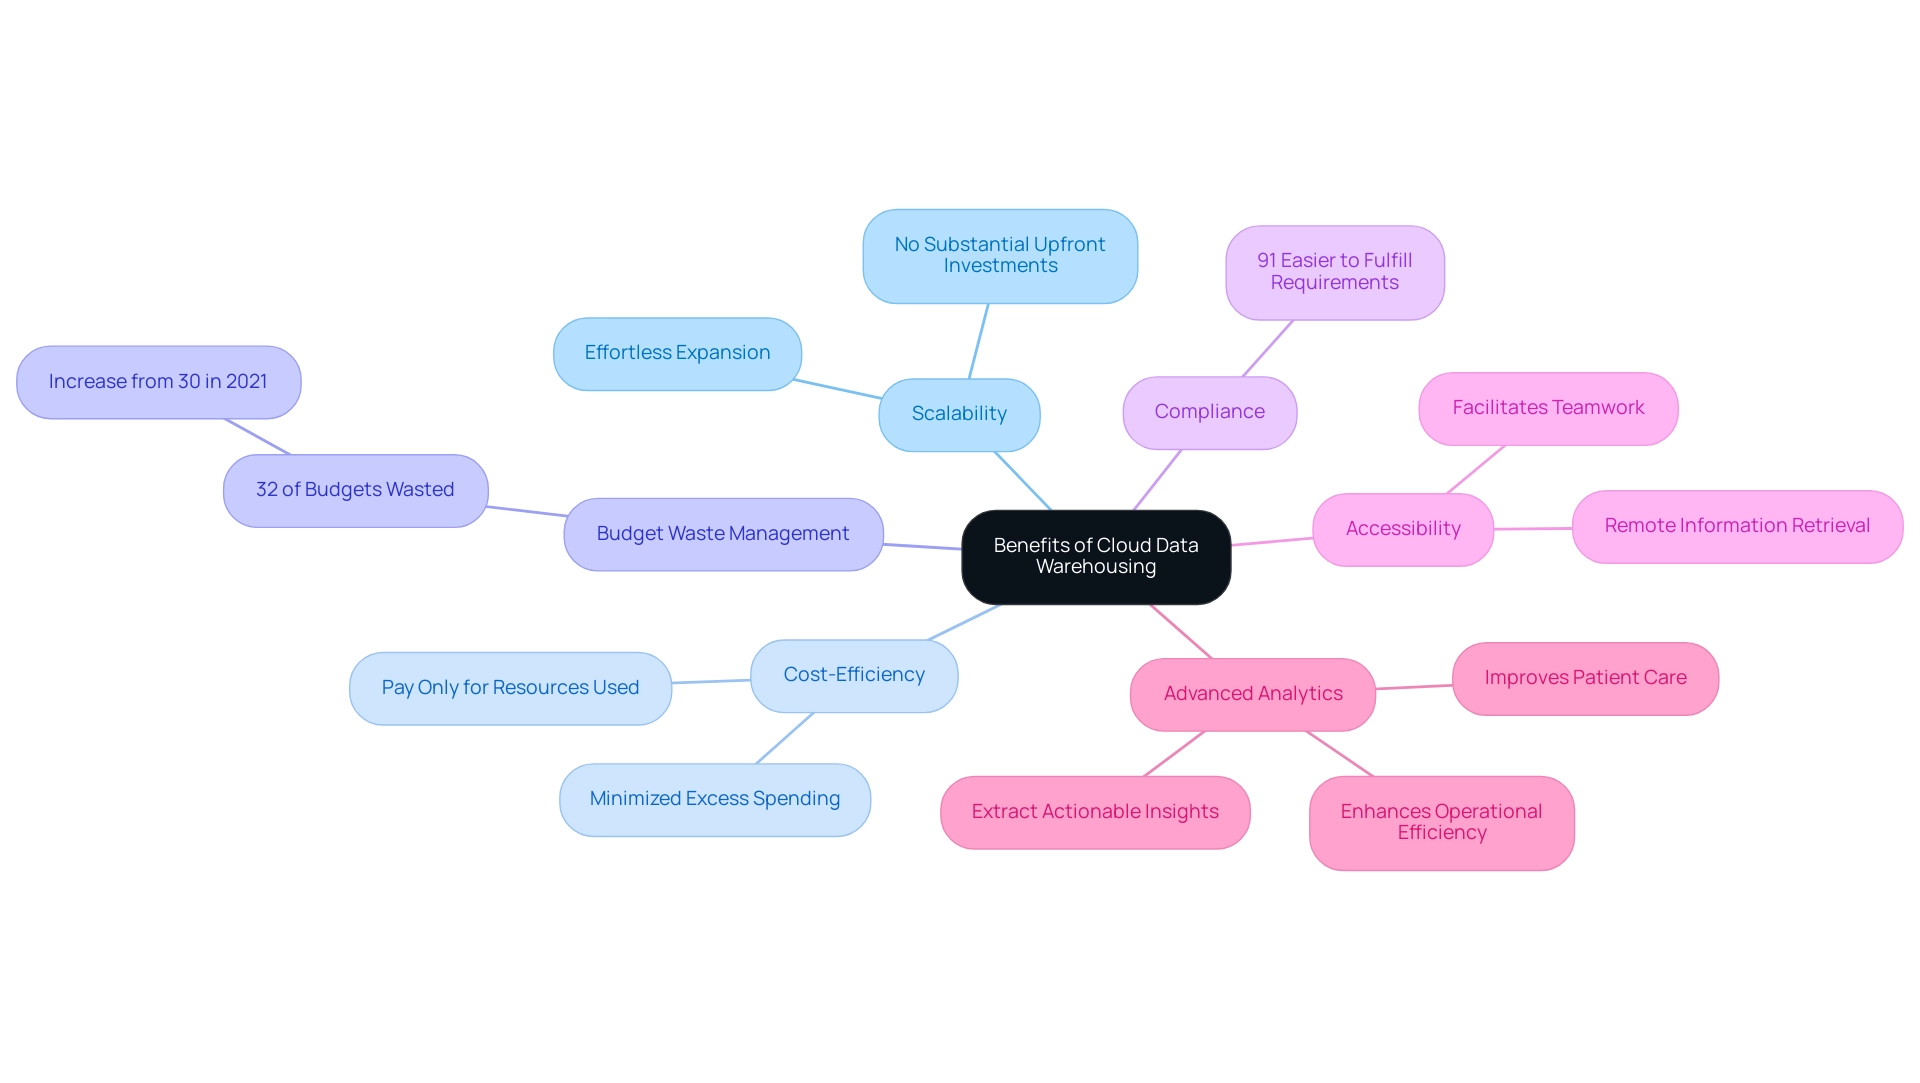
Task: Select the Remote Information Retrieval node
Action: [x=1729, y=525]
